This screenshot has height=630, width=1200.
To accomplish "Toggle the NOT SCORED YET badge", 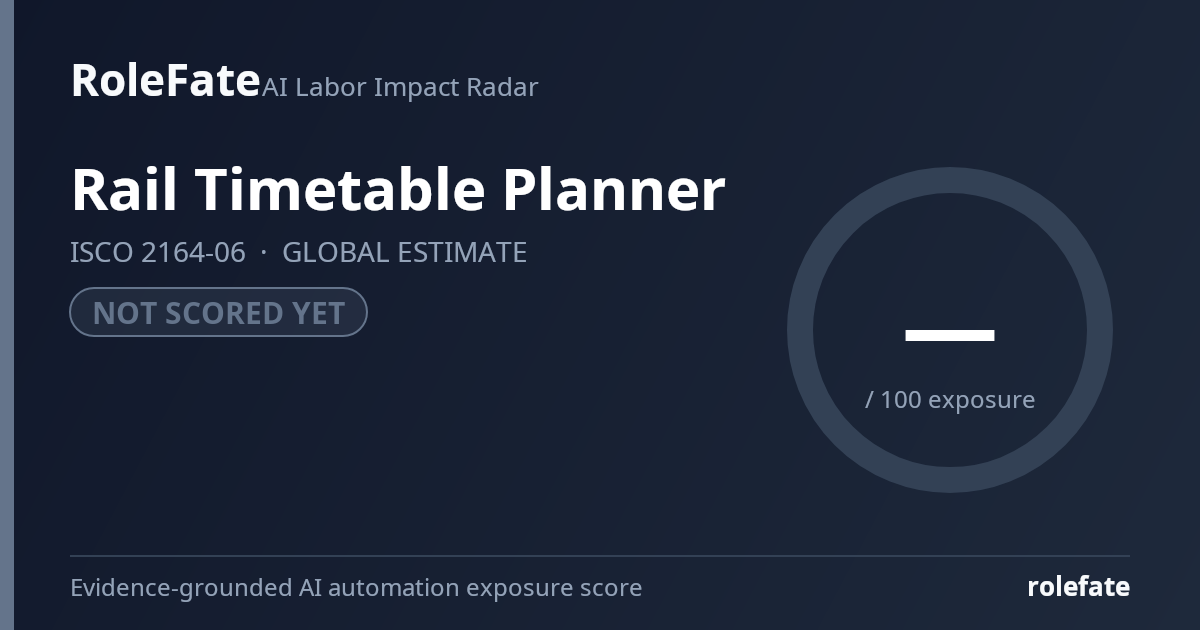I will point(218,312).
